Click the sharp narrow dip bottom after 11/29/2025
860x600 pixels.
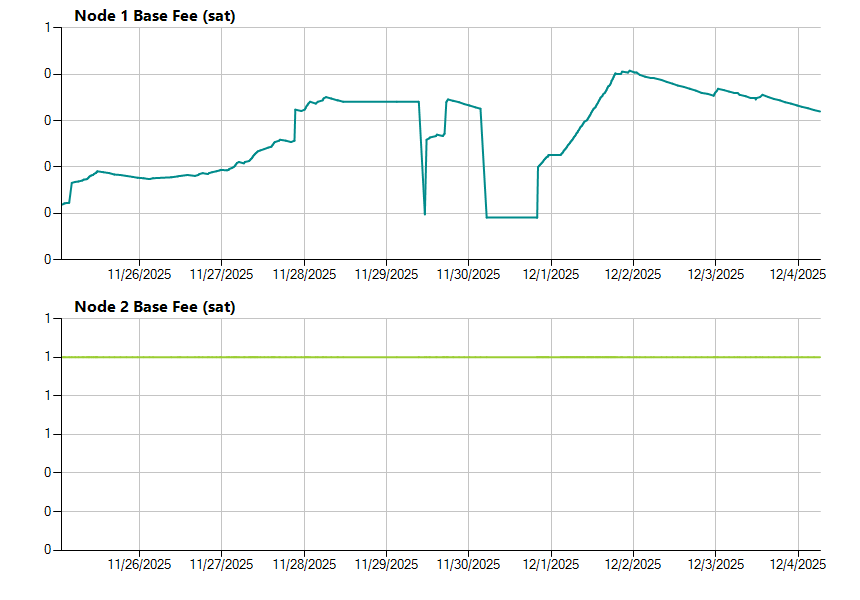pyautogui.click(x=425, y=213)
